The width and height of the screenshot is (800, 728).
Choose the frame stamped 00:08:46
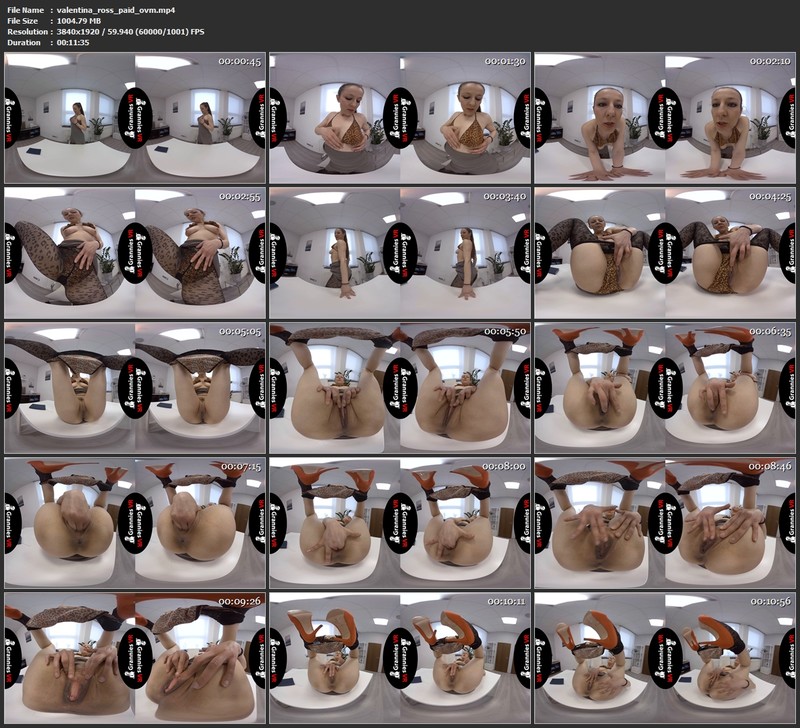[x=665, y=522]
